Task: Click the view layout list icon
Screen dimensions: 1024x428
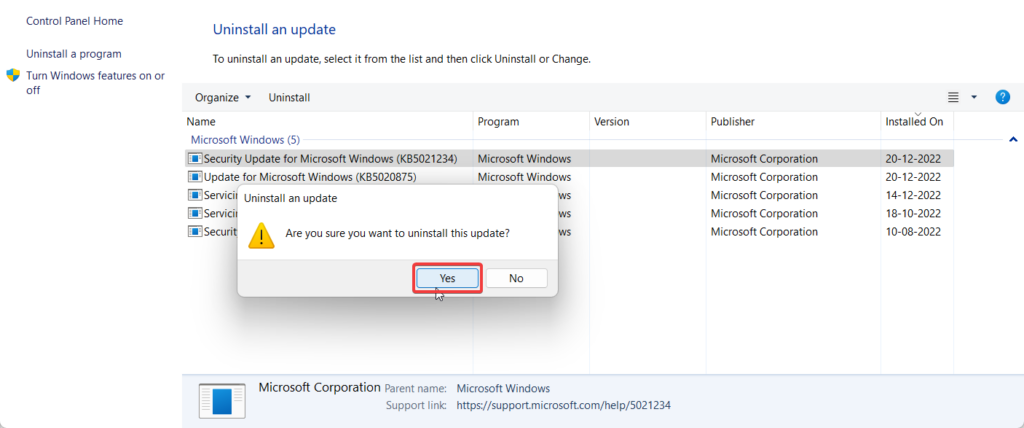Action: click(x=953, y=97)
